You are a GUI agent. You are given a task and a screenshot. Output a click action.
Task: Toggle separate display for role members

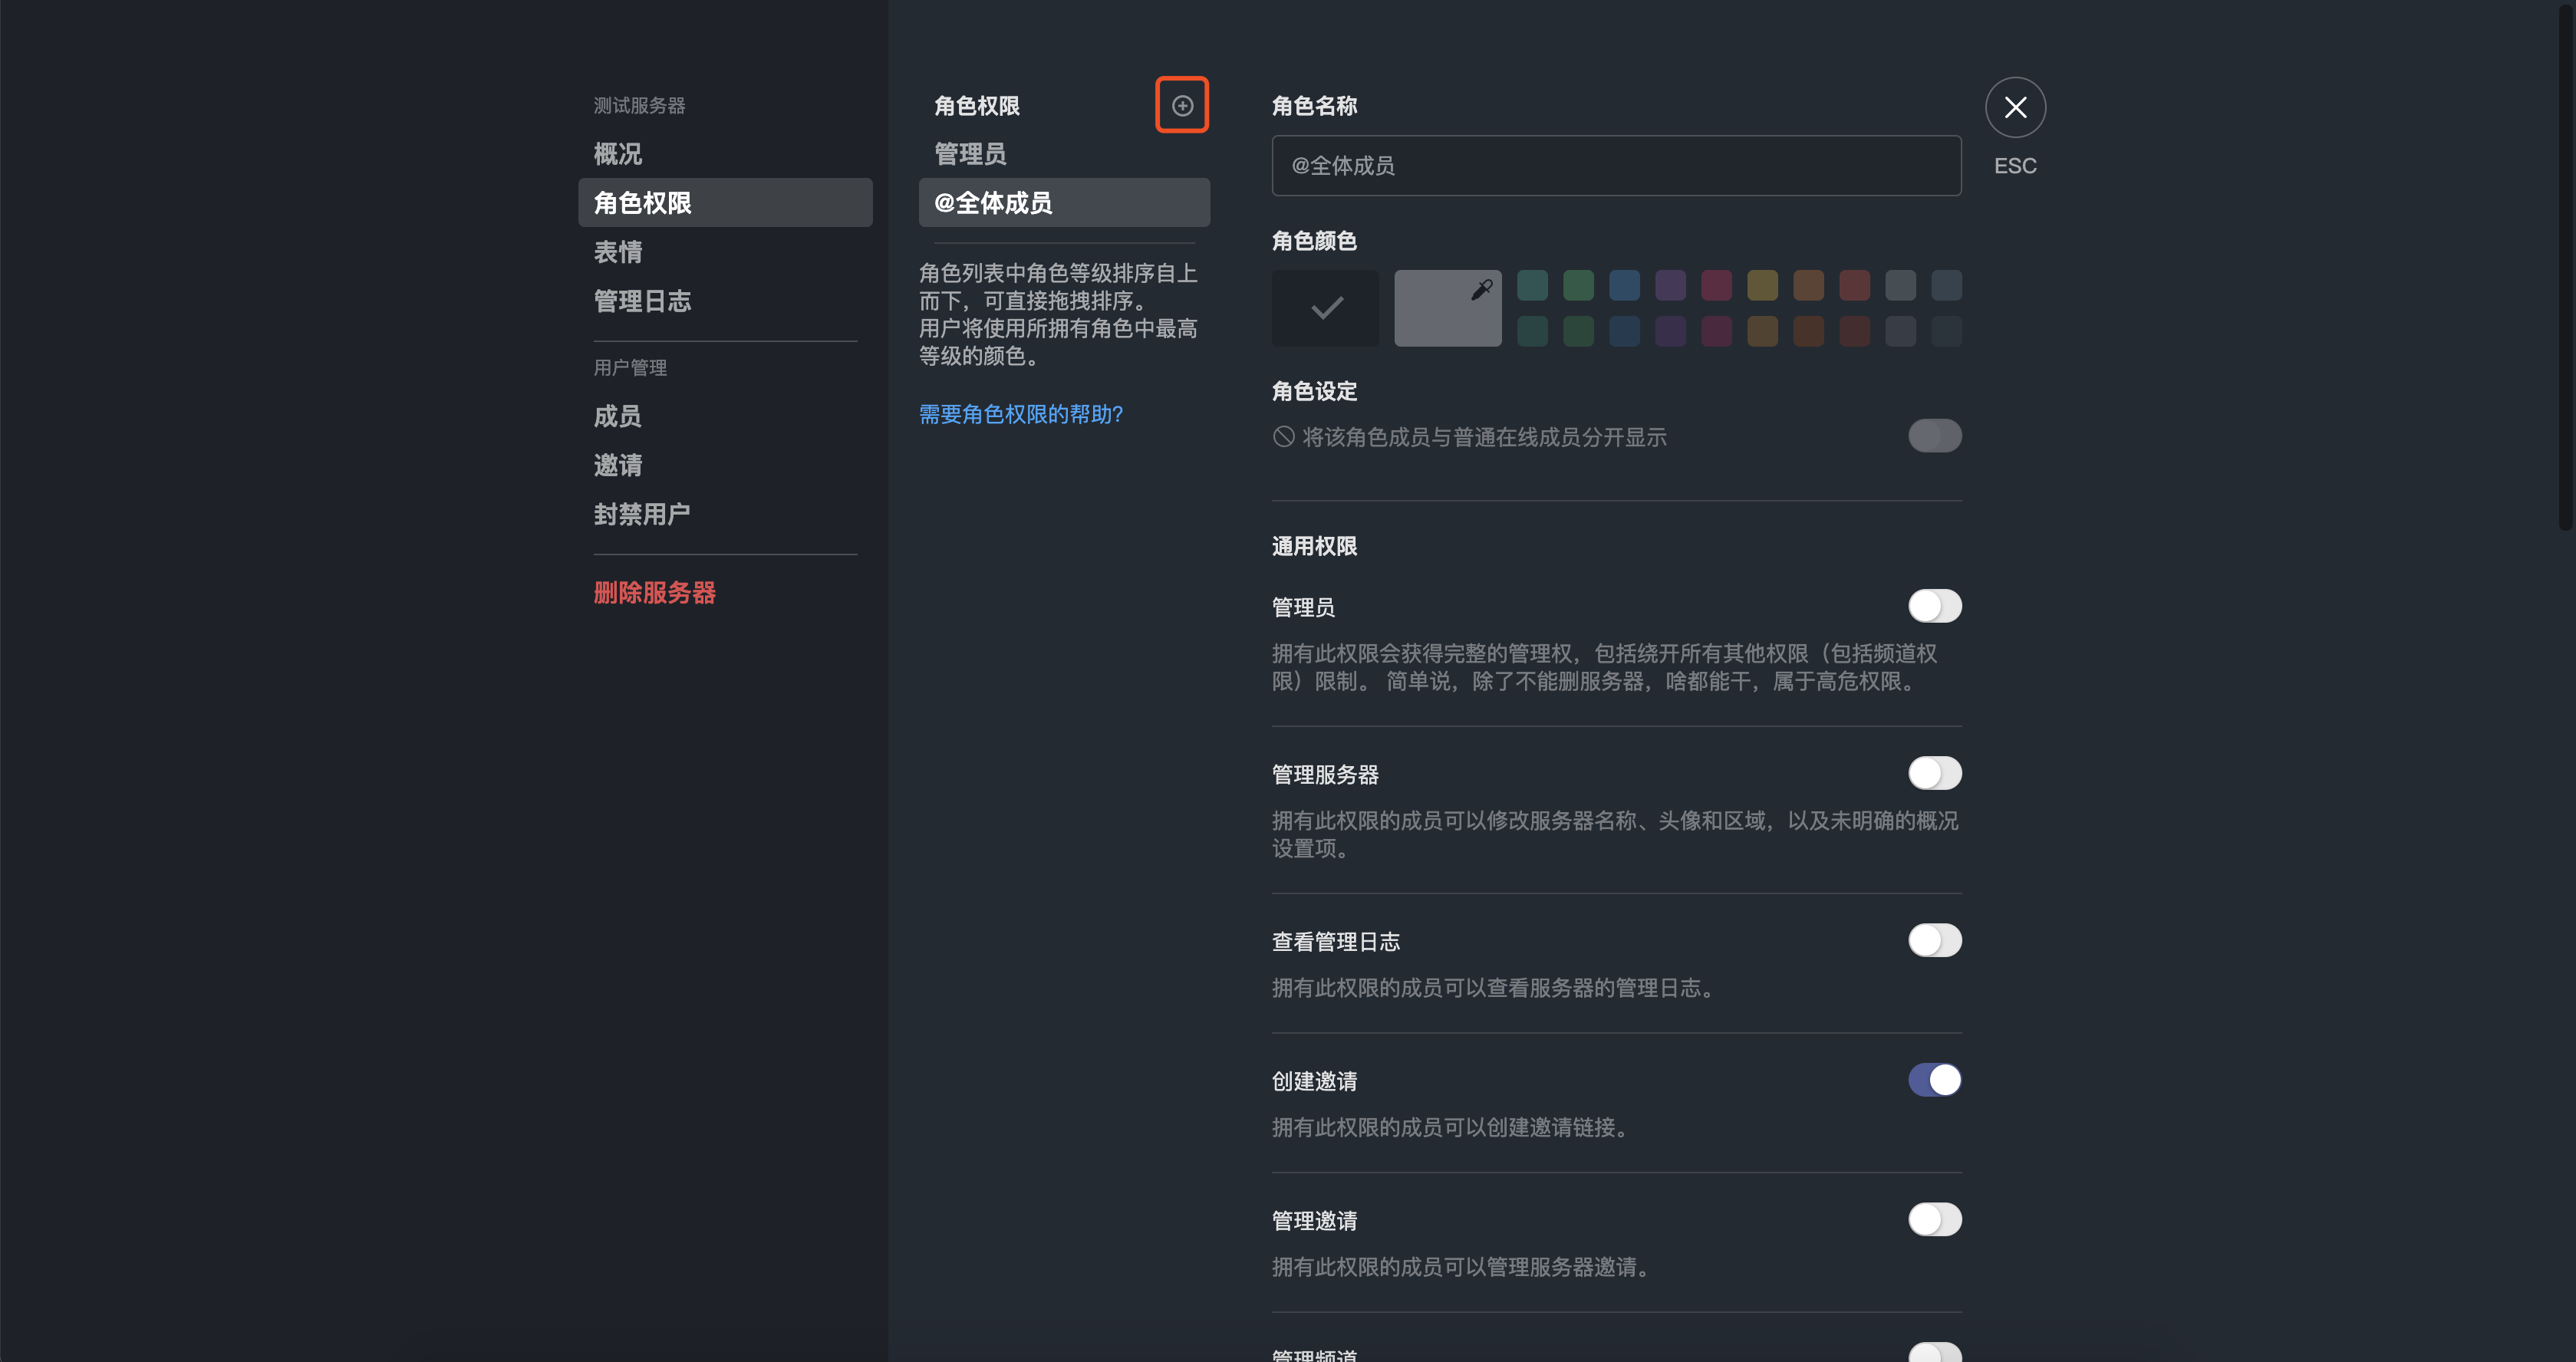[1933, 436]
